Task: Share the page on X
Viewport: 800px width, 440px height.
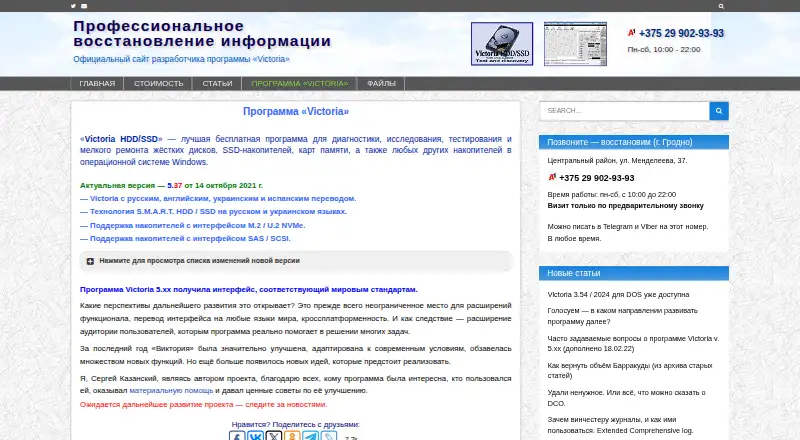Action: 274,436
